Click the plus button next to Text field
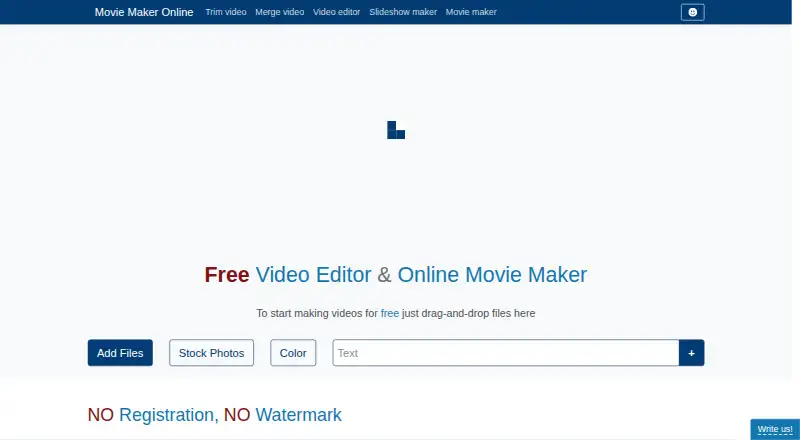The image size is (800, 440). 691,353
